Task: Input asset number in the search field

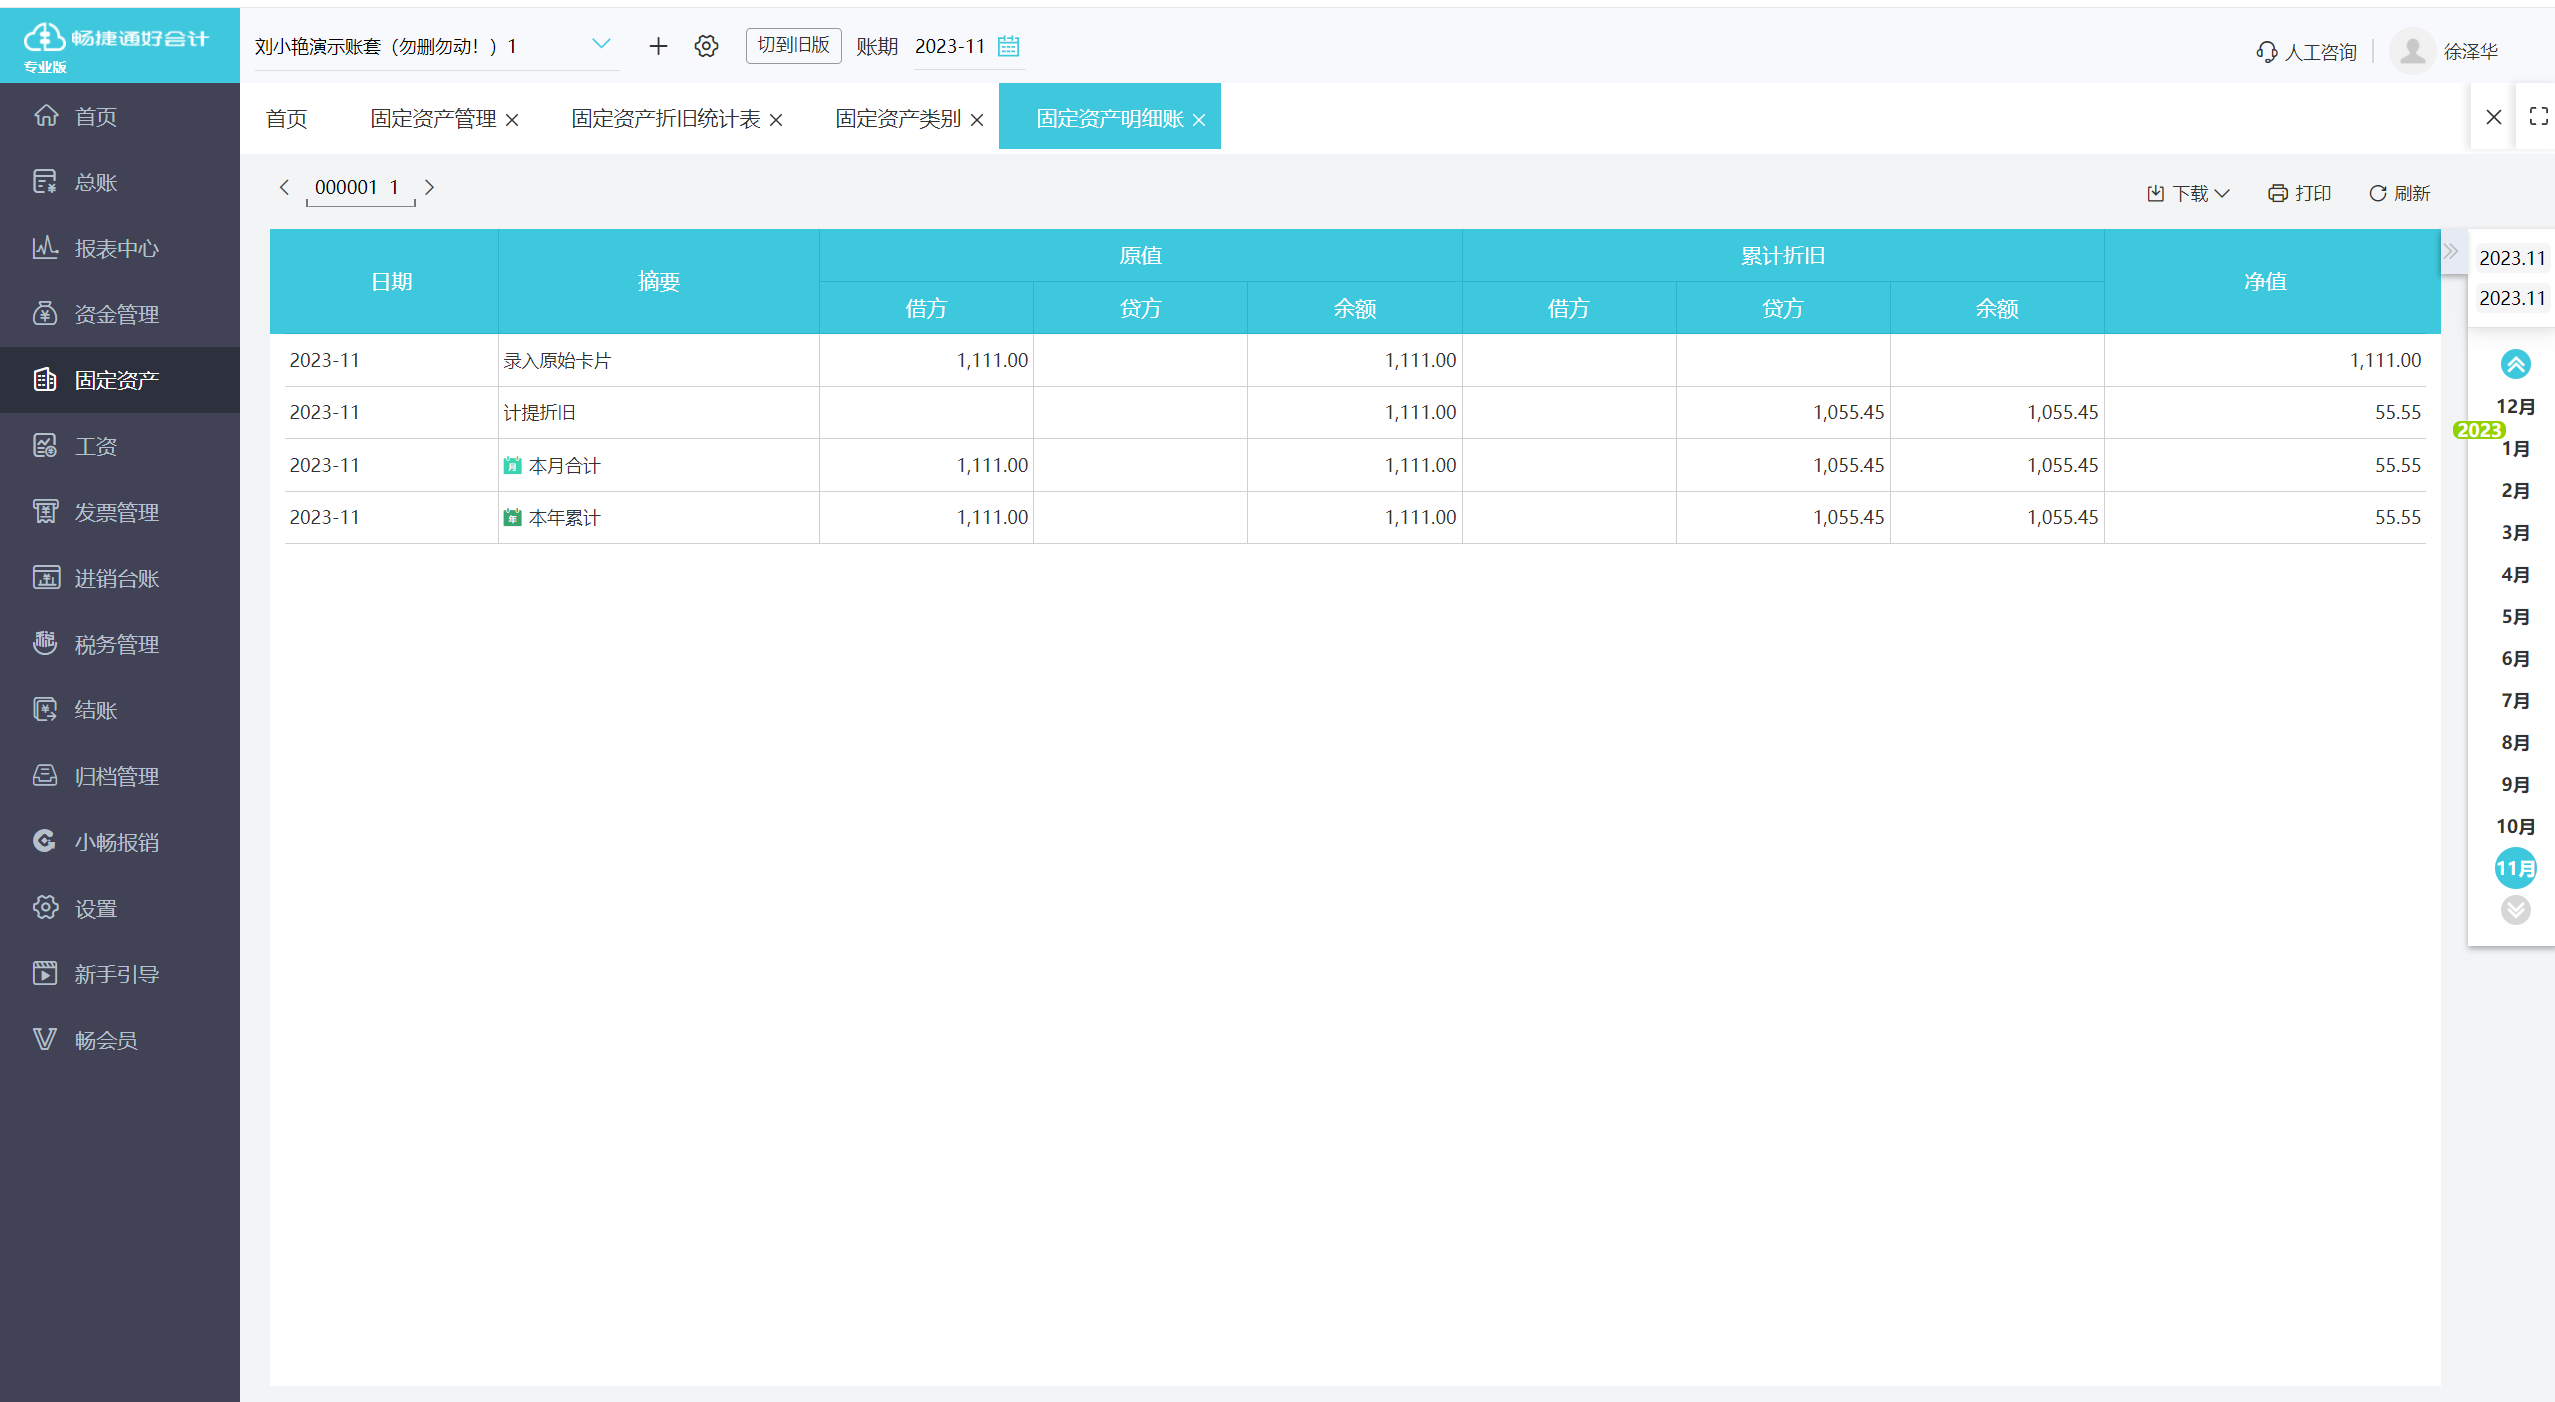Action: point(356,186)
